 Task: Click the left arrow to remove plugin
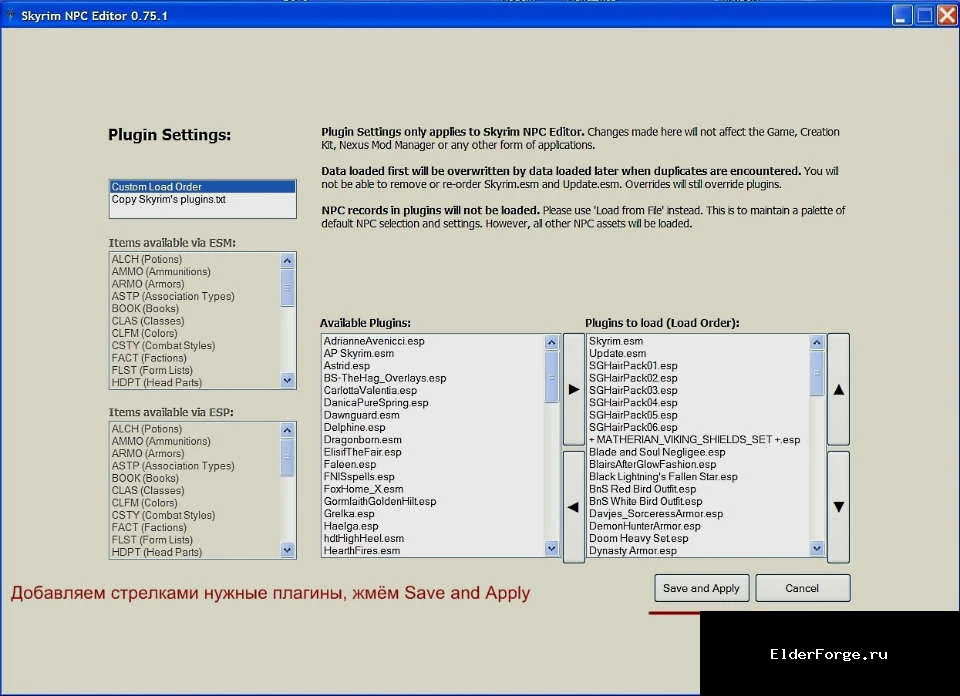pos(573,507)
